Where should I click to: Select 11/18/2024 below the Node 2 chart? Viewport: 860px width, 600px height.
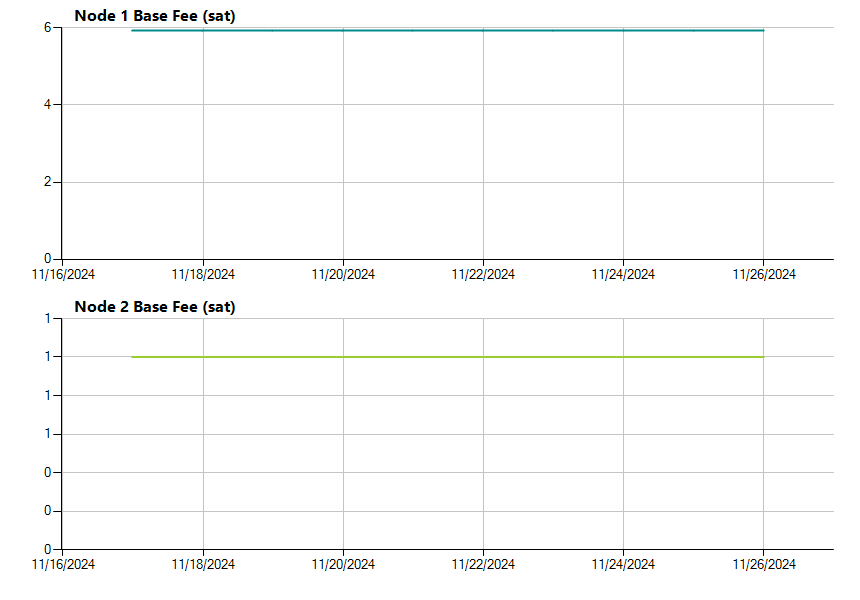203,565
